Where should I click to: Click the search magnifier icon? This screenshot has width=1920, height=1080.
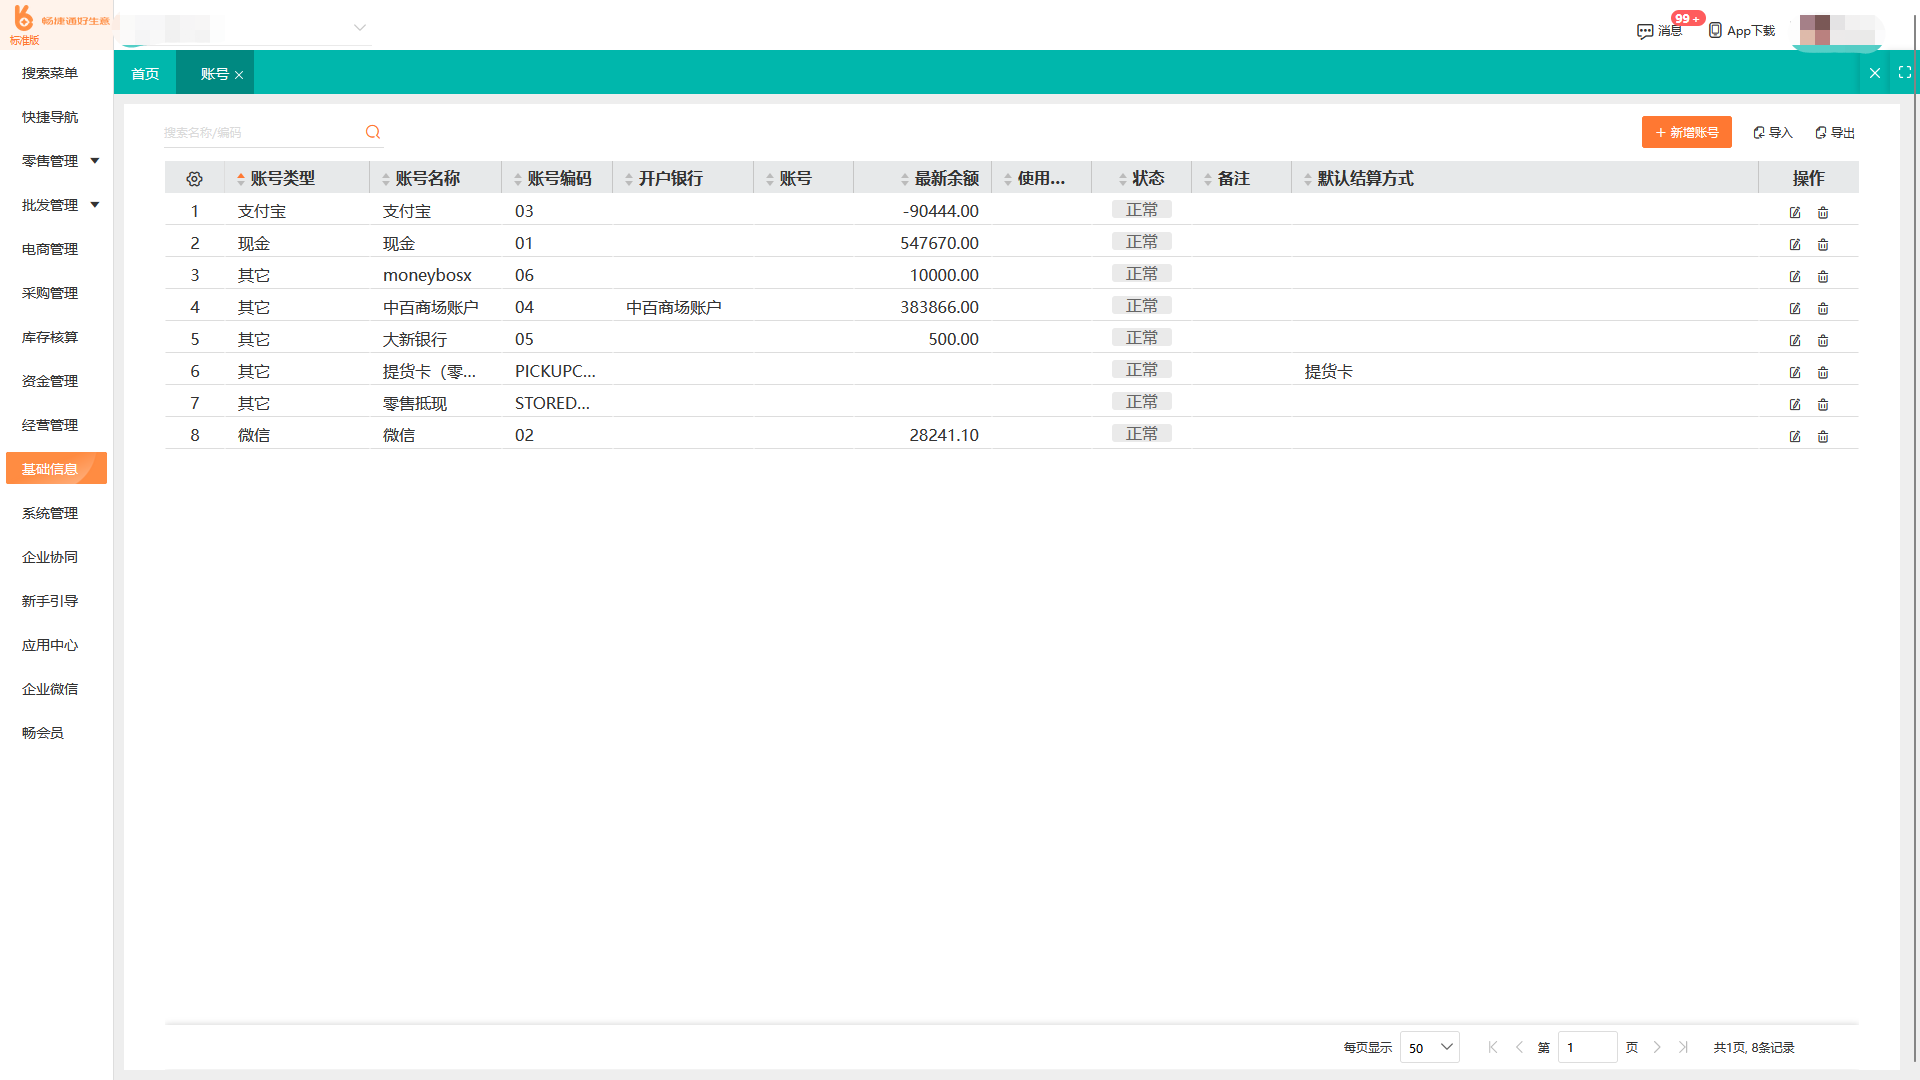click(x=375, y=132)
